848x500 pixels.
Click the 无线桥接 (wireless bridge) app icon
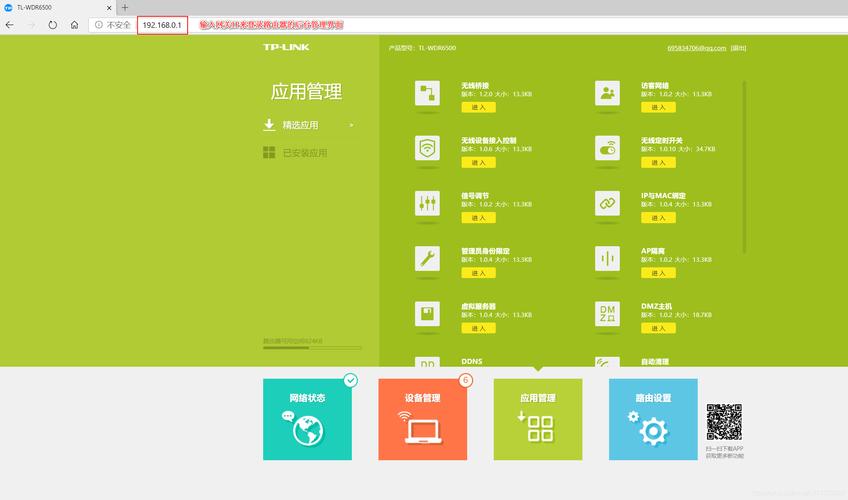427,93
